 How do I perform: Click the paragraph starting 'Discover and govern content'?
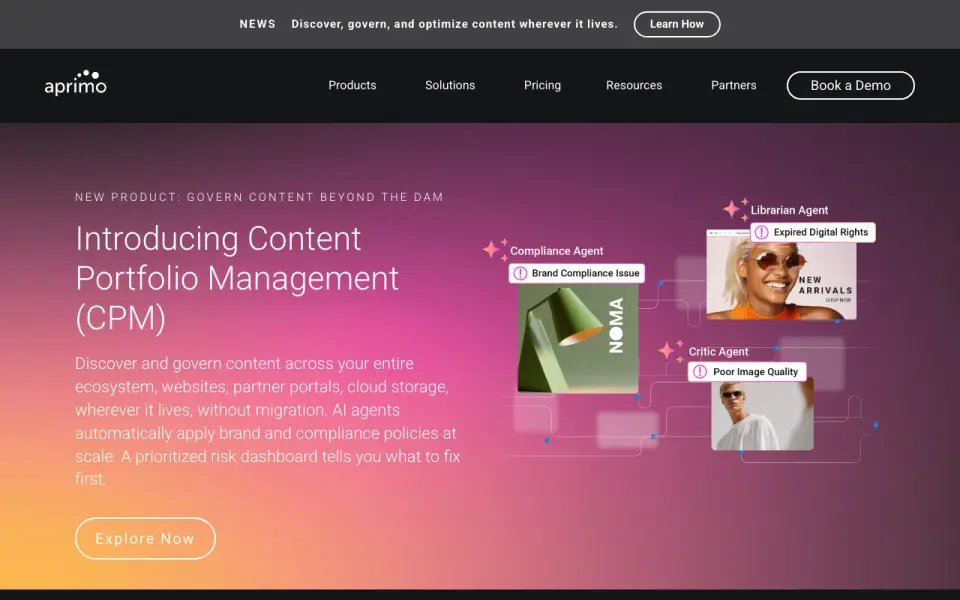pos(268,421)
